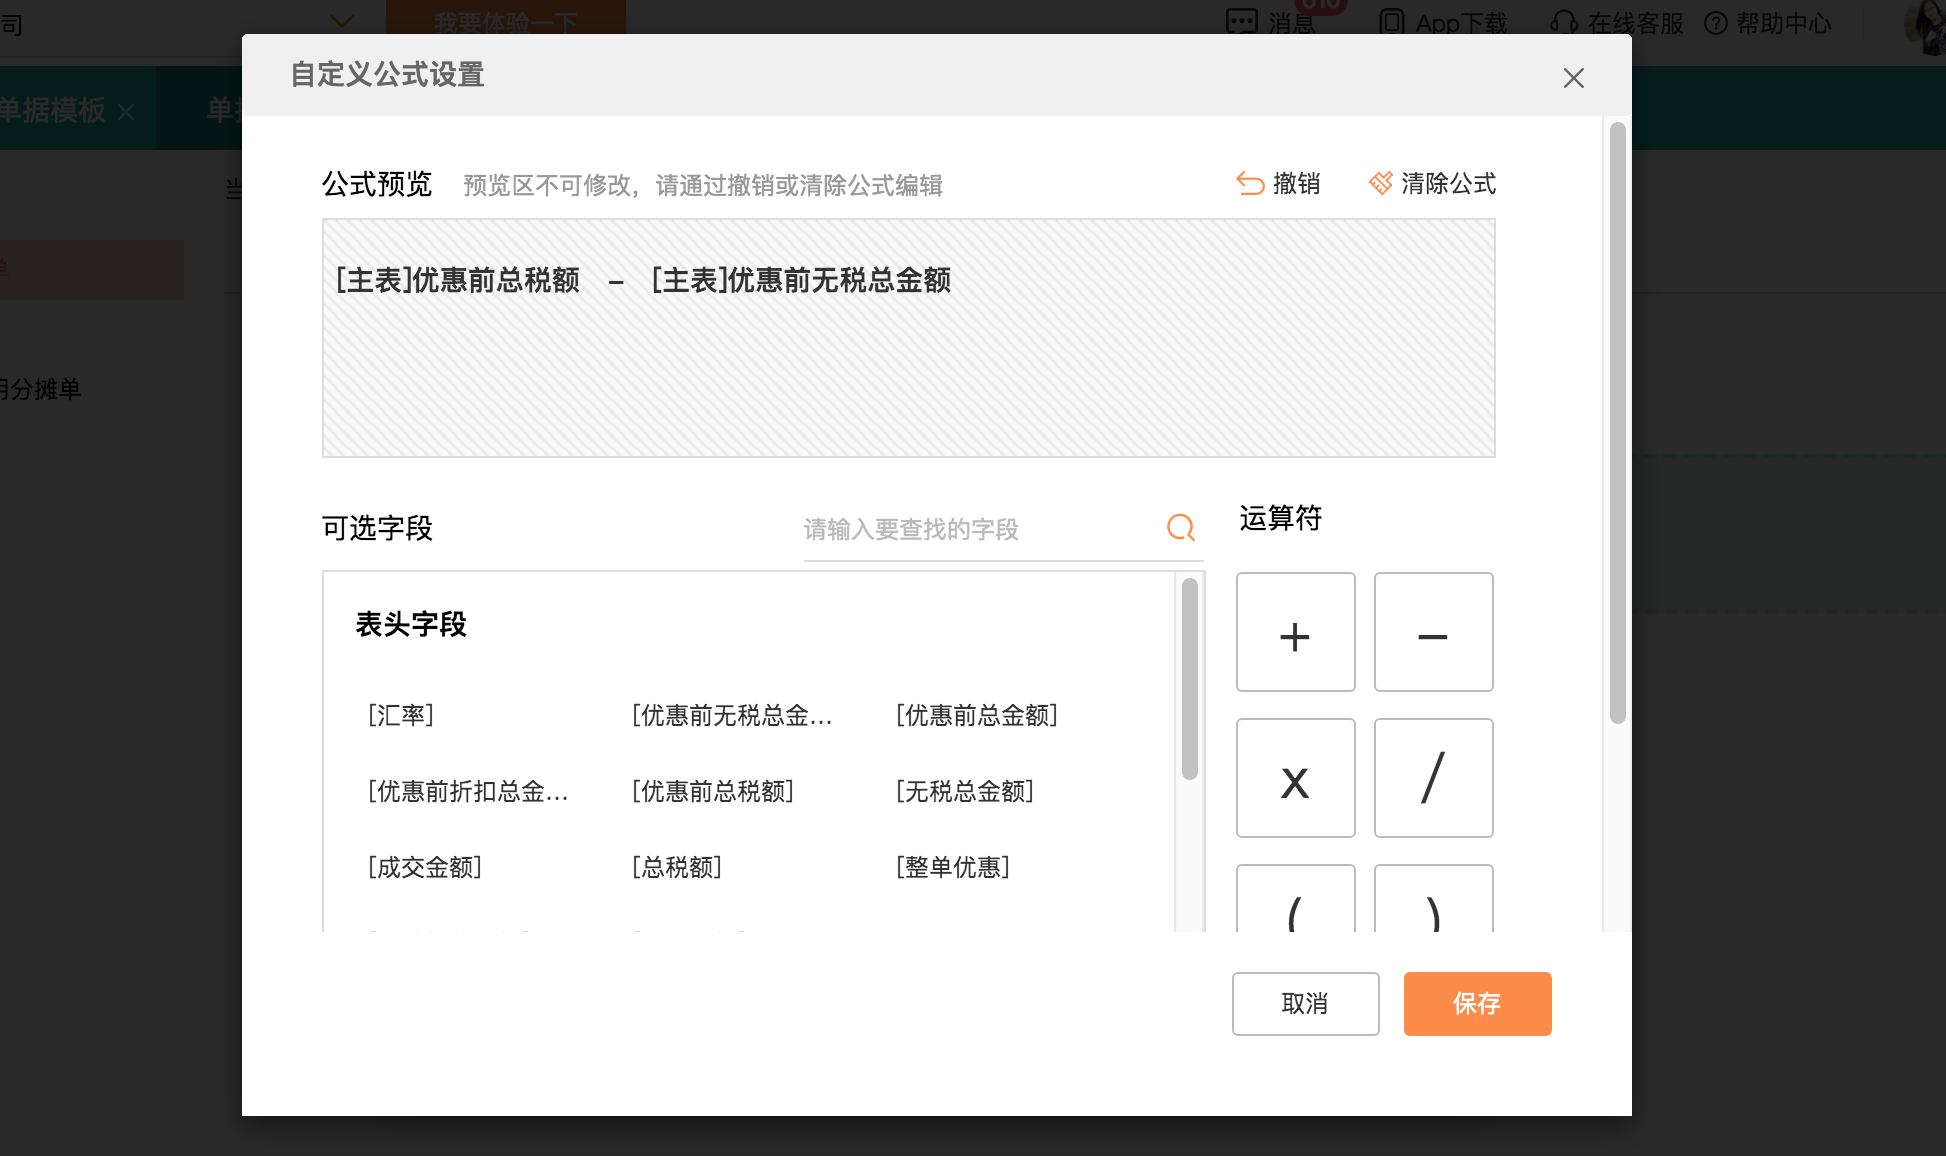Image resolution: width=1946 pixels, height=1156 pixels.
Task: Select the [汇率] field in 表头字段
Action: [400, 713]
